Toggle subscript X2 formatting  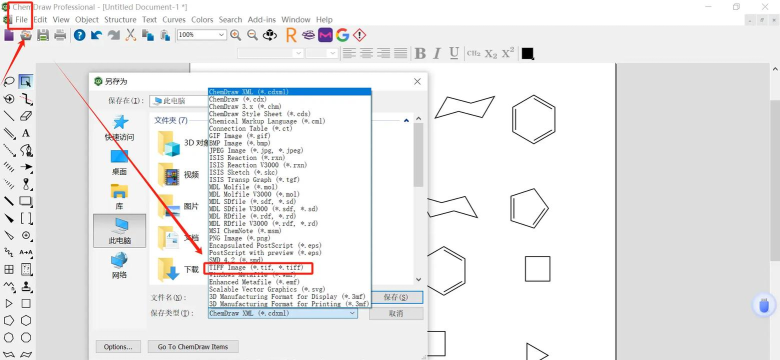tap(491, 54)
